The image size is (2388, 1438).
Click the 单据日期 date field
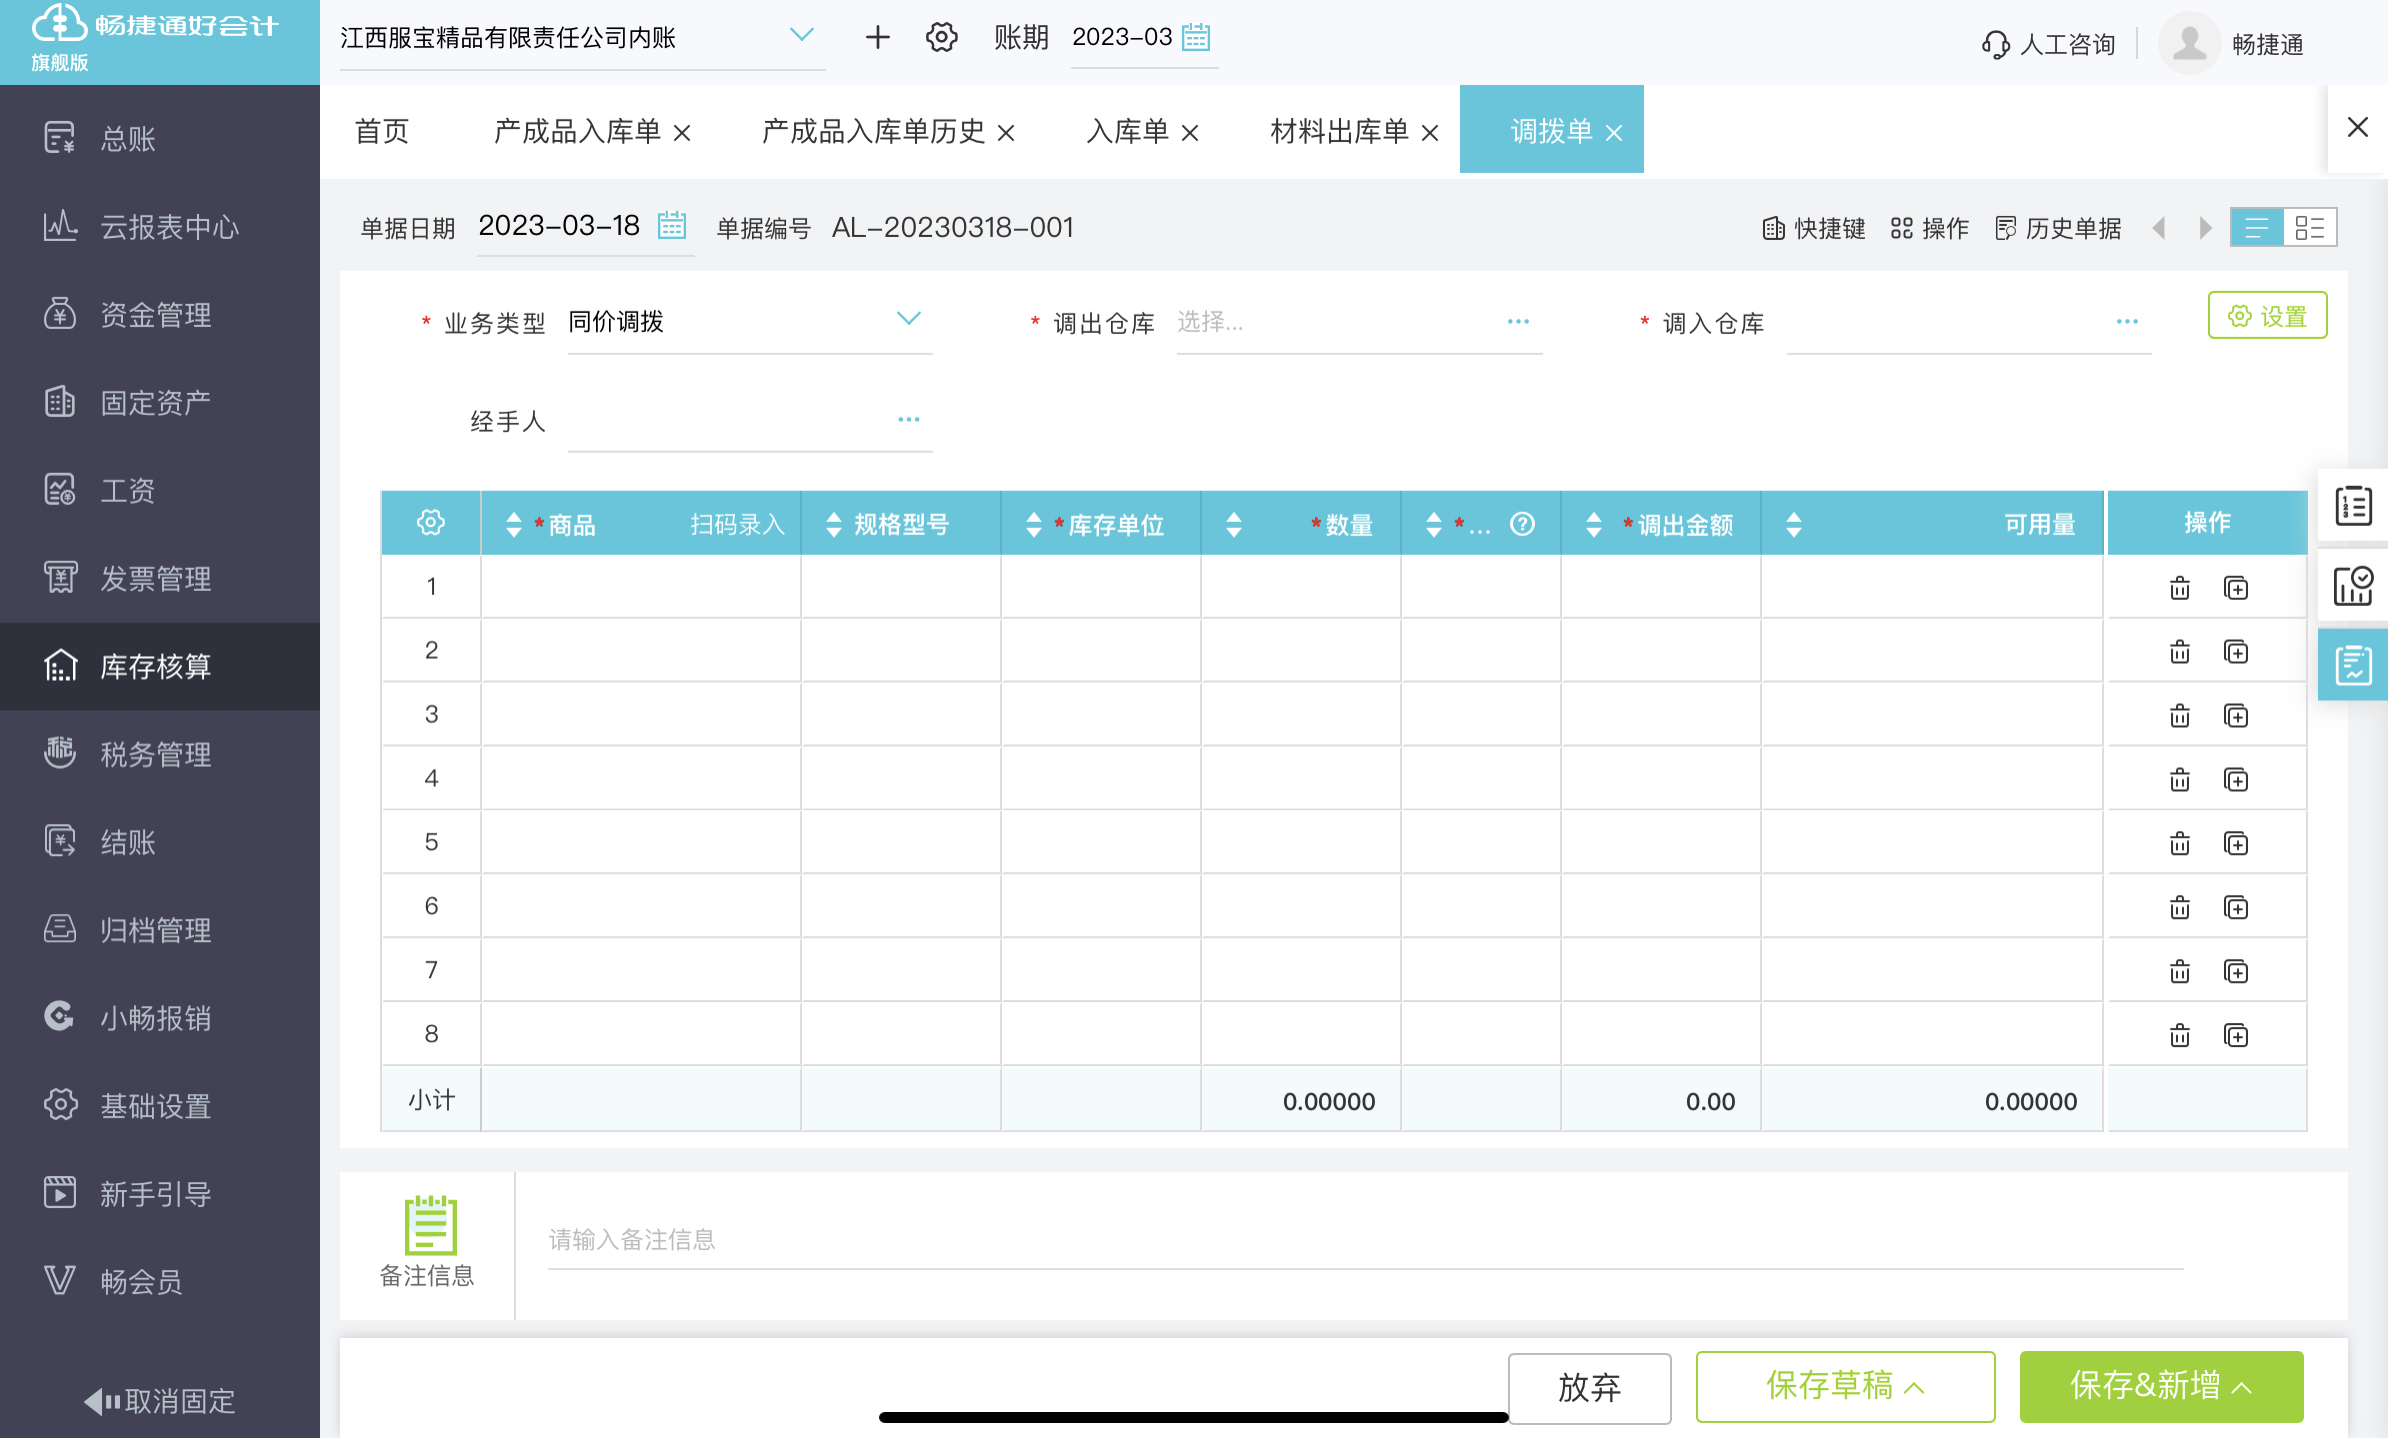pos(556,229)
